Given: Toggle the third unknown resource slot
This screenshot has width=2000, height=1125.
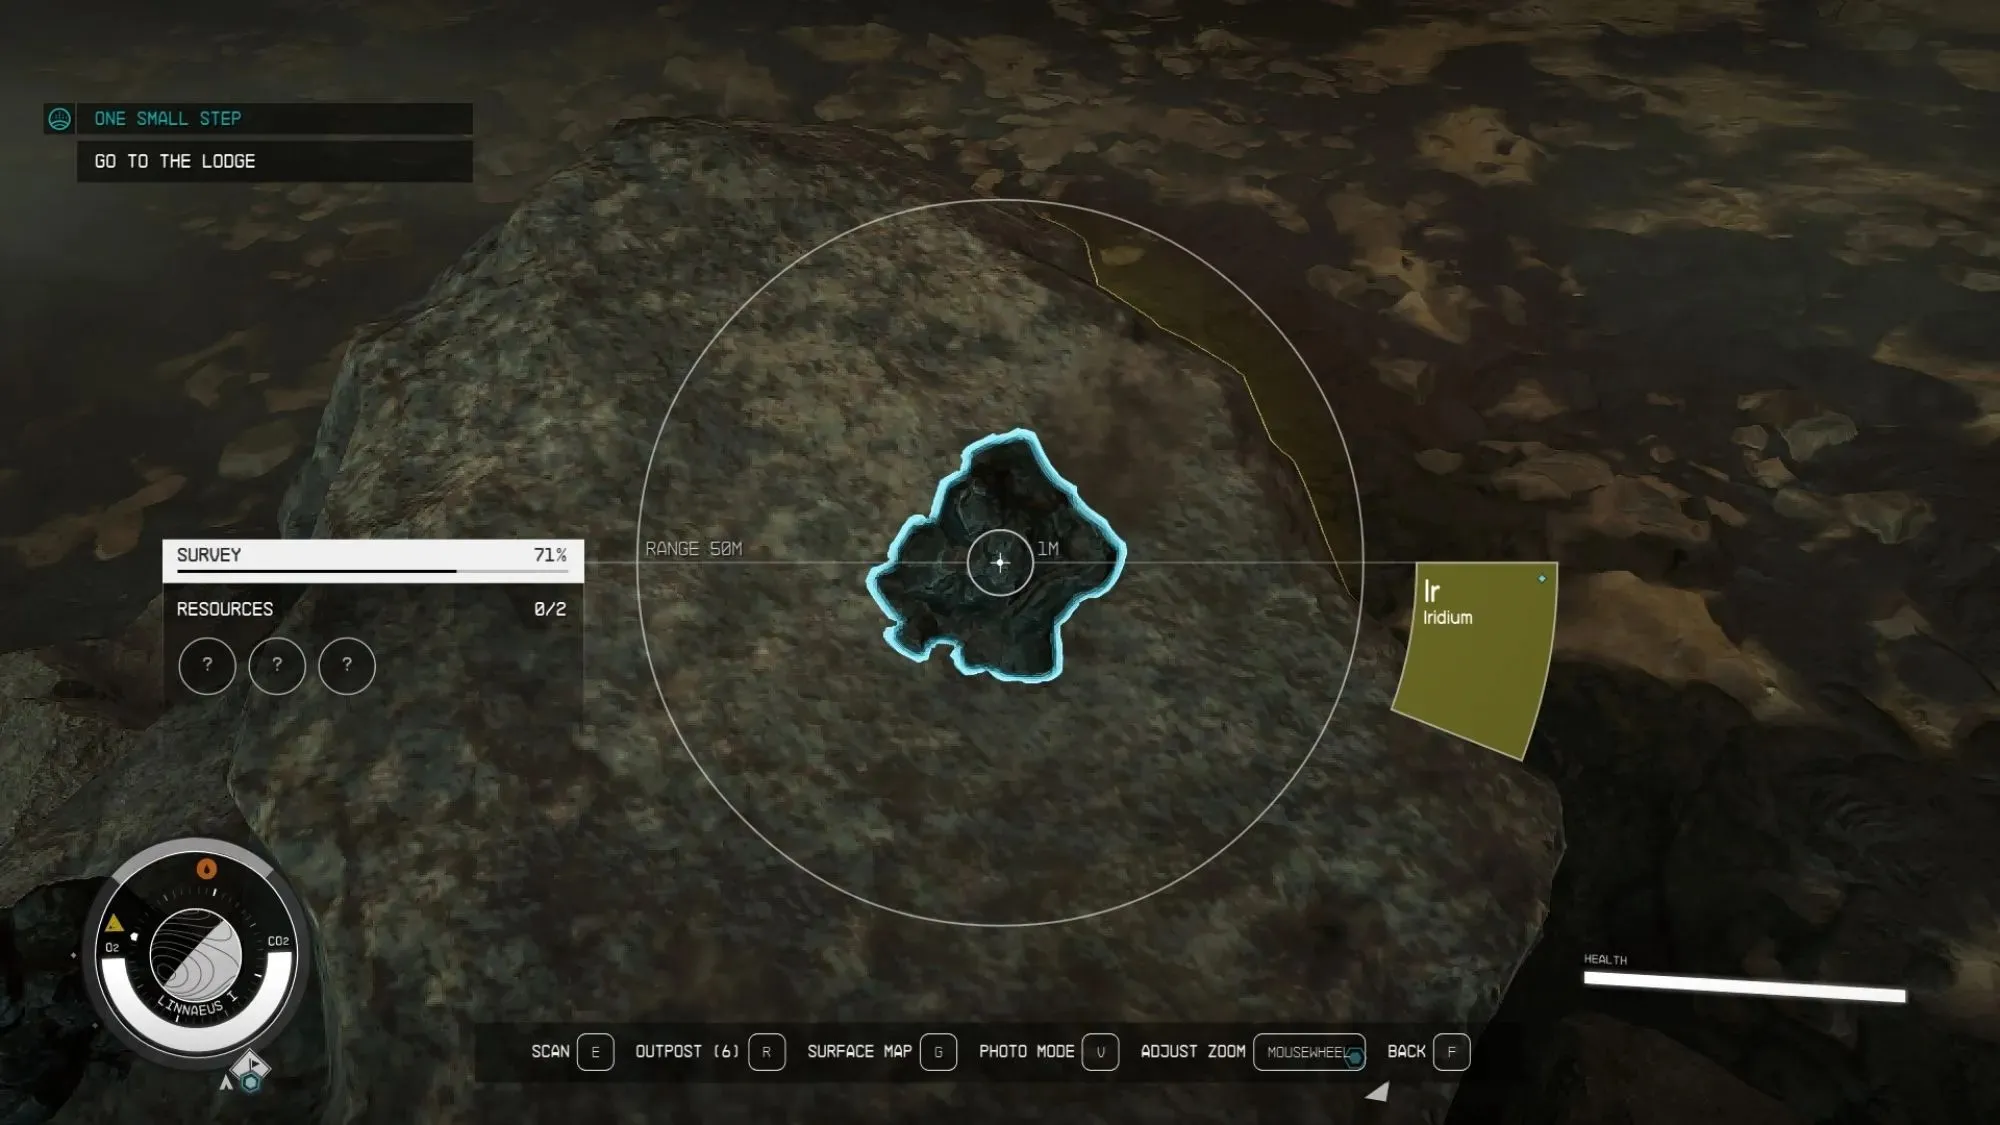Looking at the screenshot, I should 346,665.
